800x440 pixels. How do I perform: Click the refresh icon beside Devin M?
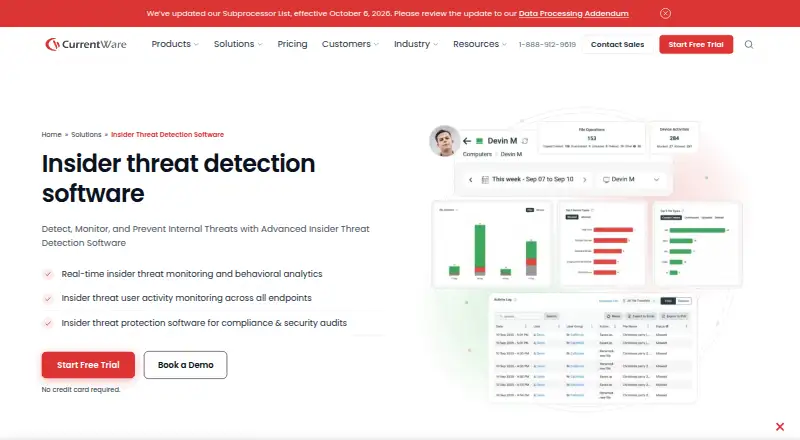click(524, 141)
